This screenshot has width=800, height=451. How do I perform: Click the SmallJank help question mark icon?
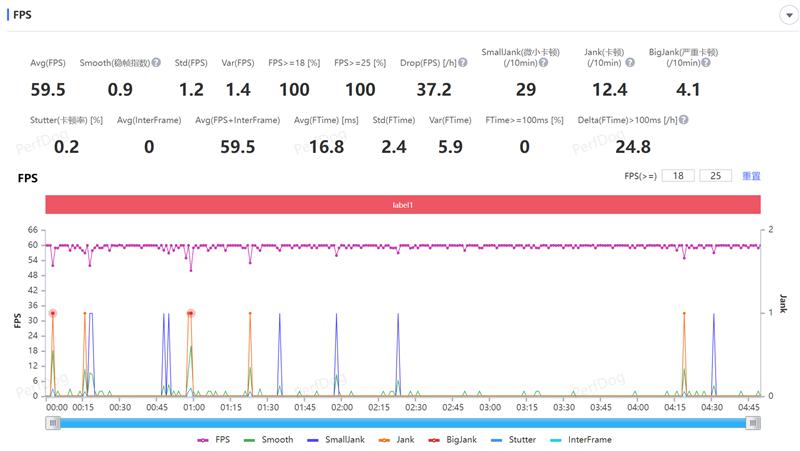pos(543,63)
